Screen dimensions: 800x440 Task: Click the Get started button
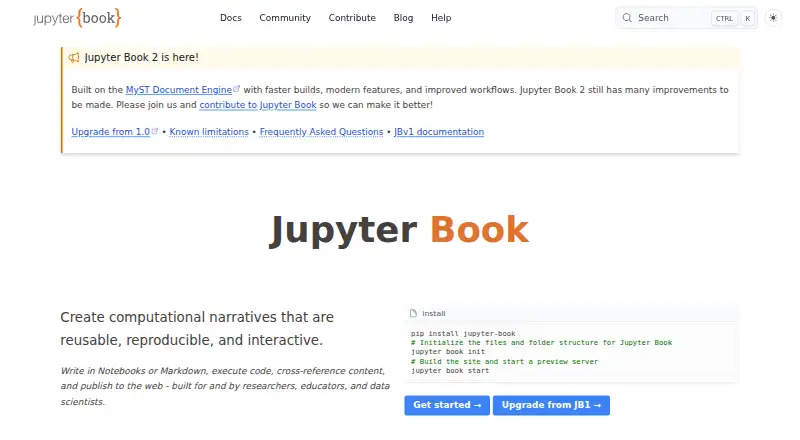(447, 405)
